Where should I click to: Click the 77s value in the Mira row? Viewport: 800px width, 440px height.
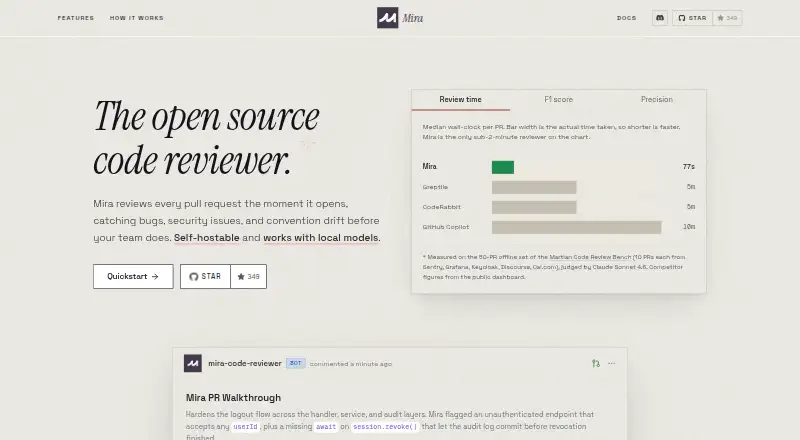[x=688, y=167]
